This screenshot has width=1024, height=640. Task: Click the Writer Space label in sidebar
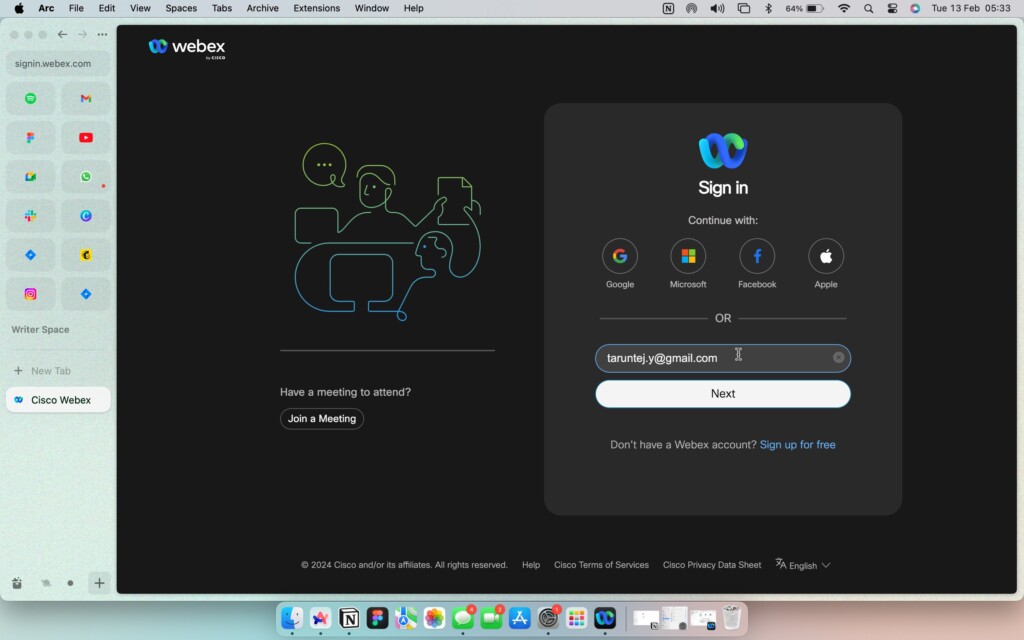pos(40,330)
